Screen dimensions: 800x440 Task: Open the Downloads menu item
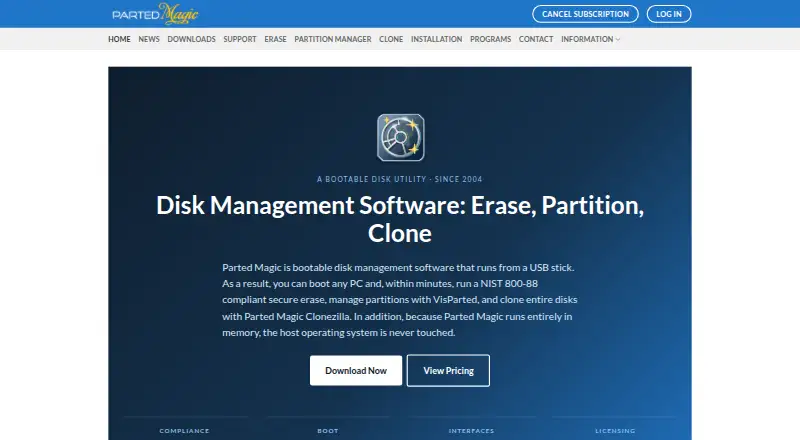pos(191,39)
